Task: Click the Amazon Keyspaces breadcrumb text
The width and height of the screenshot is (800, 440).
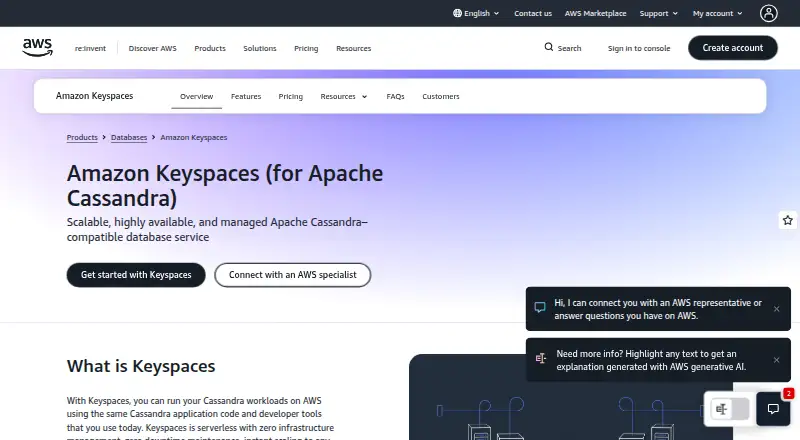Action: click(x=194, y=137)
